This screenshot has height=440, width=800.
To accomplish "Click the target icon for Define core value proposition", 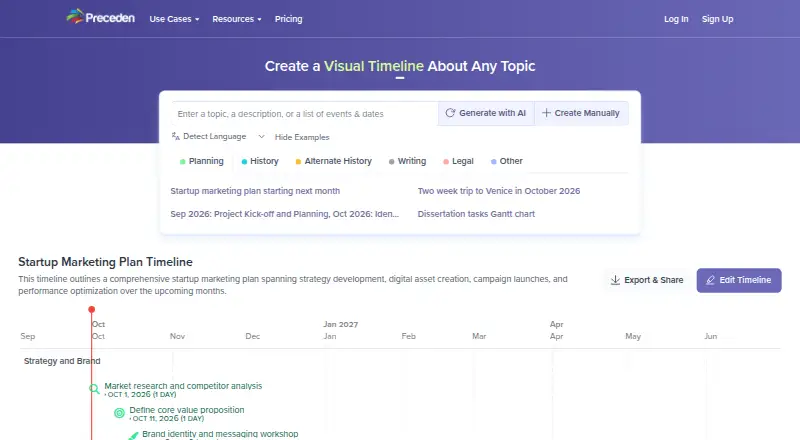I will (119, 413).
